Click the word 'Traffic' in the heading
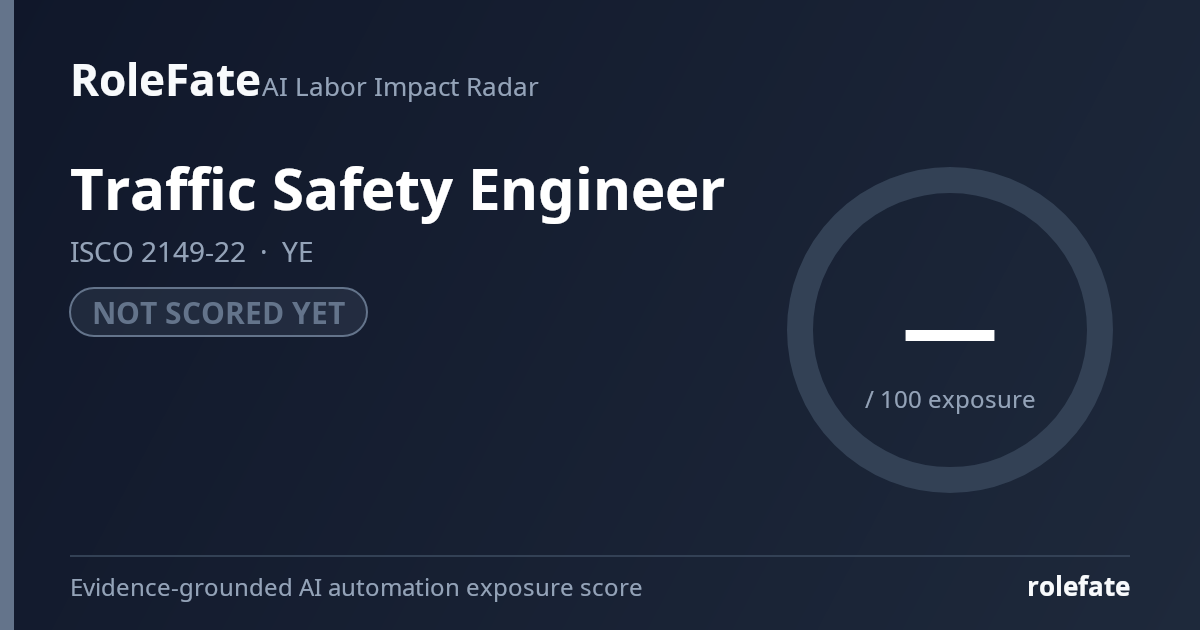Screen dimensions: 1200x630 164,189
